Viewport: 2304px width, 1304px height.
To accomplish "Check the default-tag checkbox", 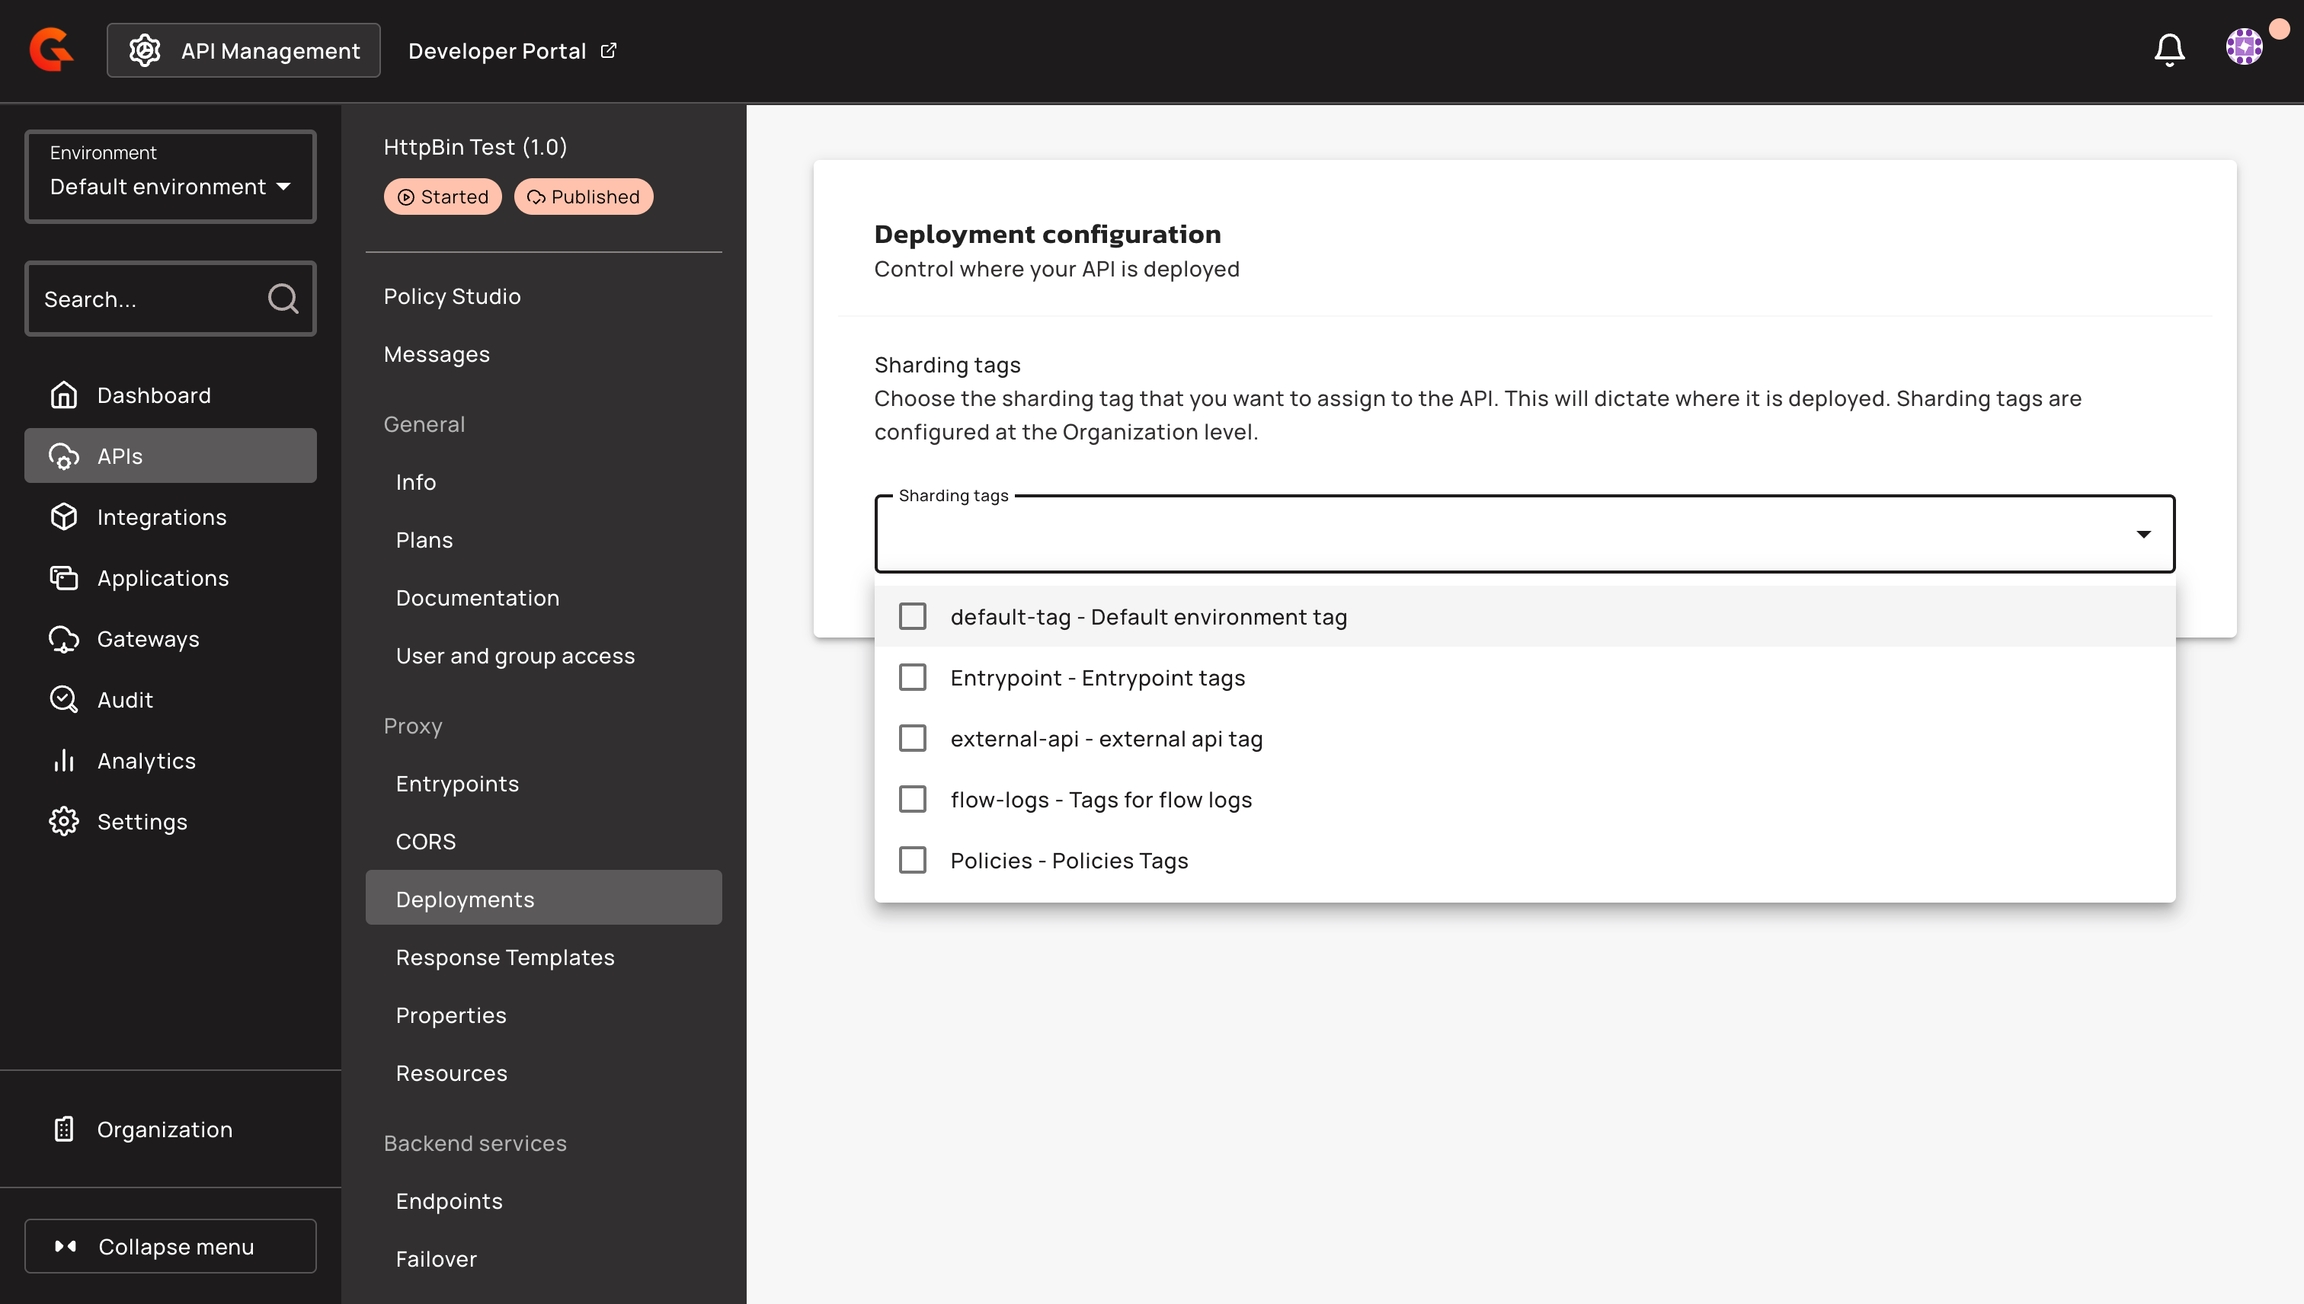I will 912,617.
